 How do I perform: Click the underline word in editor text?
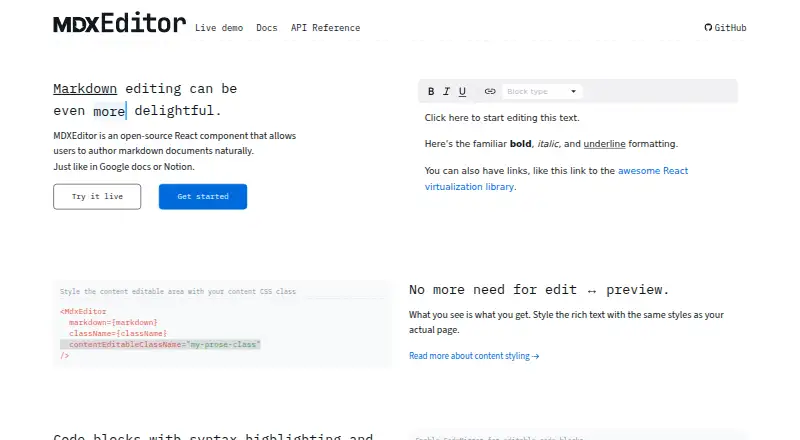click(x=604, y=144)
